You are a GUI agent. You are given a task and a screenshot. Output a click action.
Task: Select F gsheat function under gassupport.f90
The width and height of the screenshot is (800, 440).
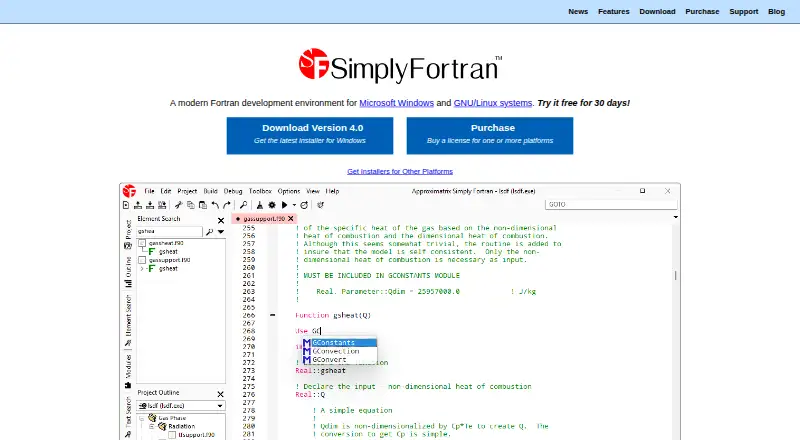point(163,268)
